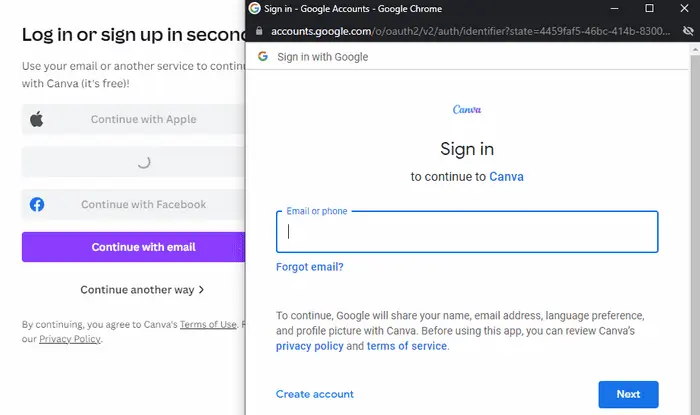Click the Apple logo icon
This screenshot has width=700, height=415.
pos(37,120)
